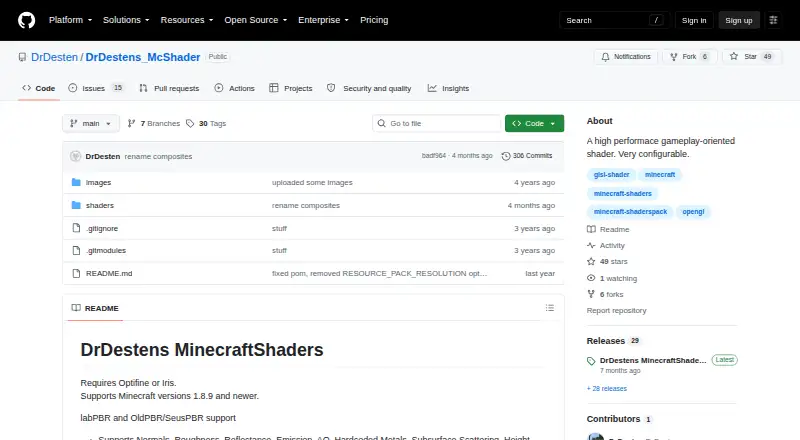800x440 pixels.
Task: Click the glsl-shader topic tag
Action: click(x=611, y=175)
